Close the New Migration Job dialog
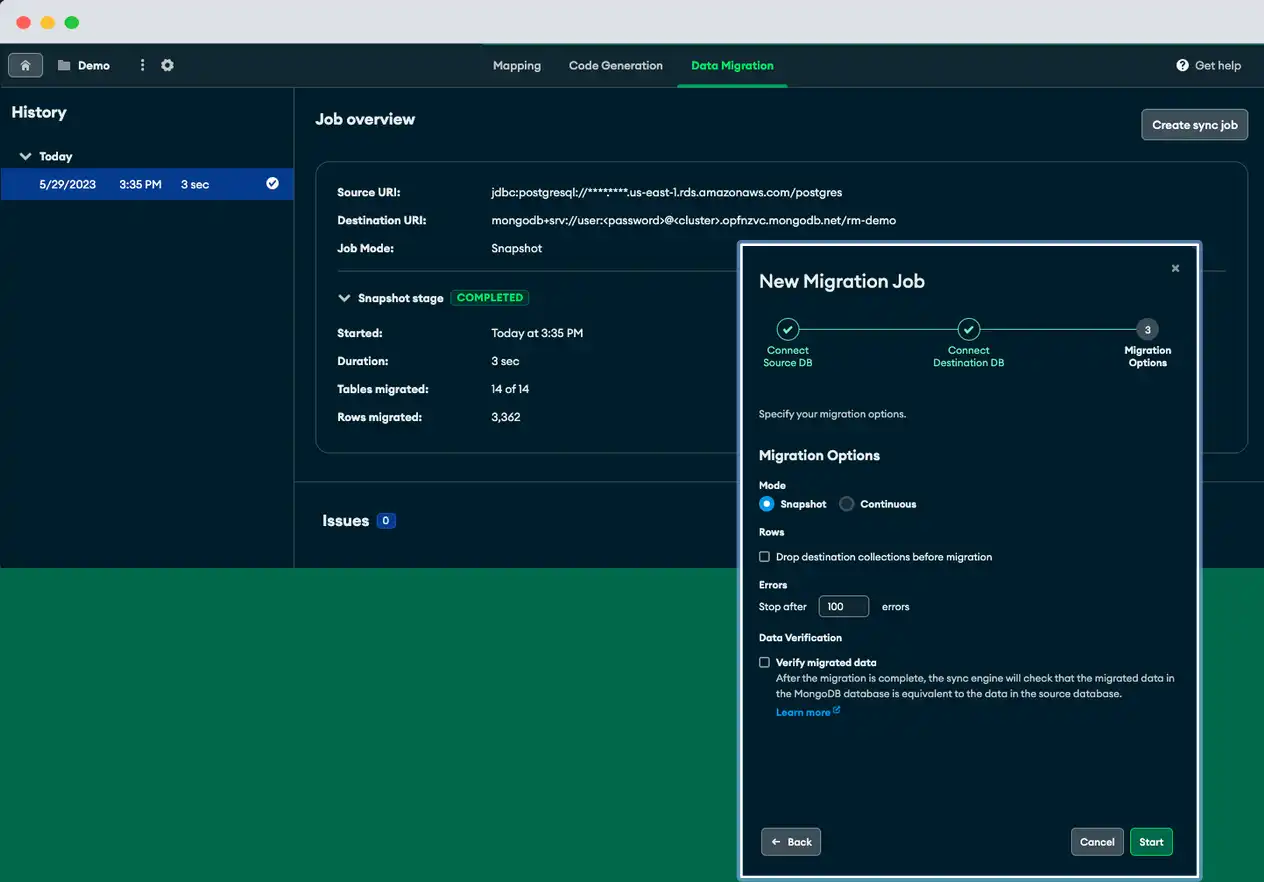This screenshot has height=882, width=1264. [1175, 268]
